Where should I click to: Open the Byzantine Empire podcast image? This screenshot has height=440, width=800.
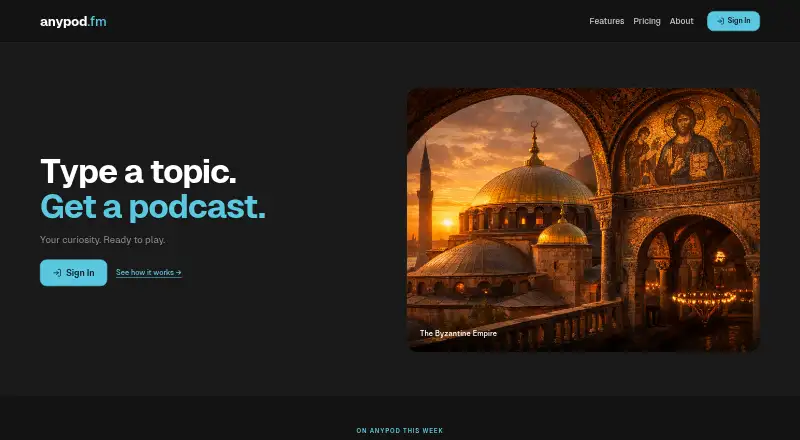[x=583, y=220]
